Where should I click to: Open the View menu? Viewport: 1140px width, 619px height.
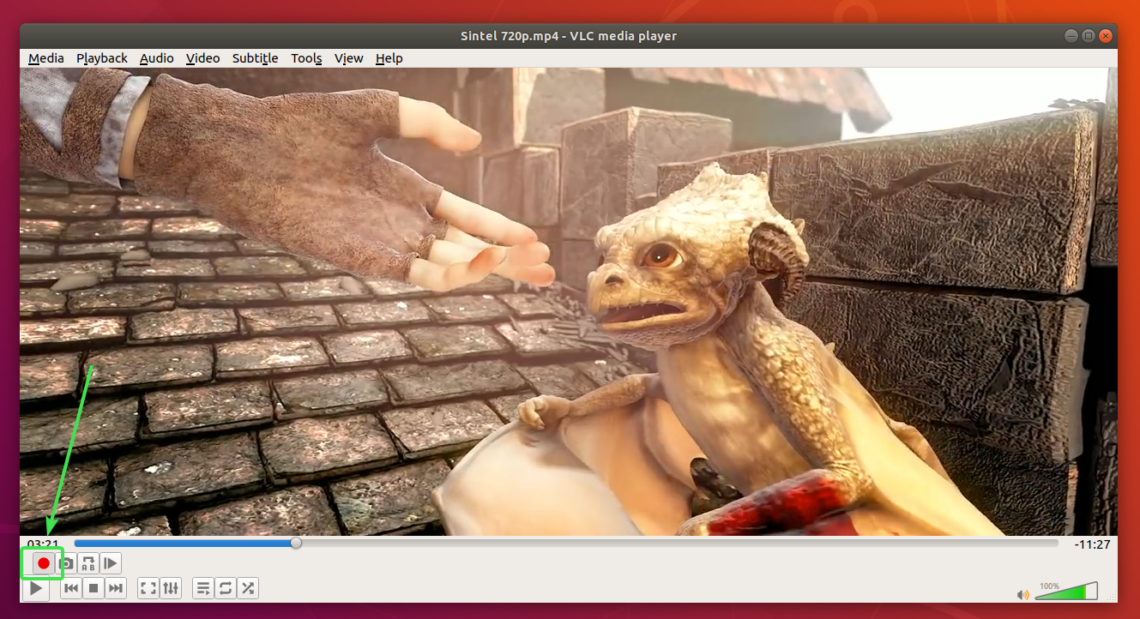point(348,58)
